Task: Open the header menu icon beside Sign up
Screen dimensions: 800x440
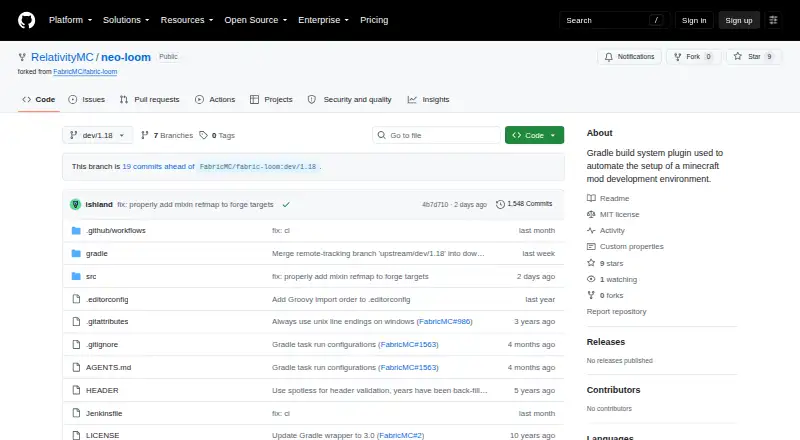Action: (773, 20)
